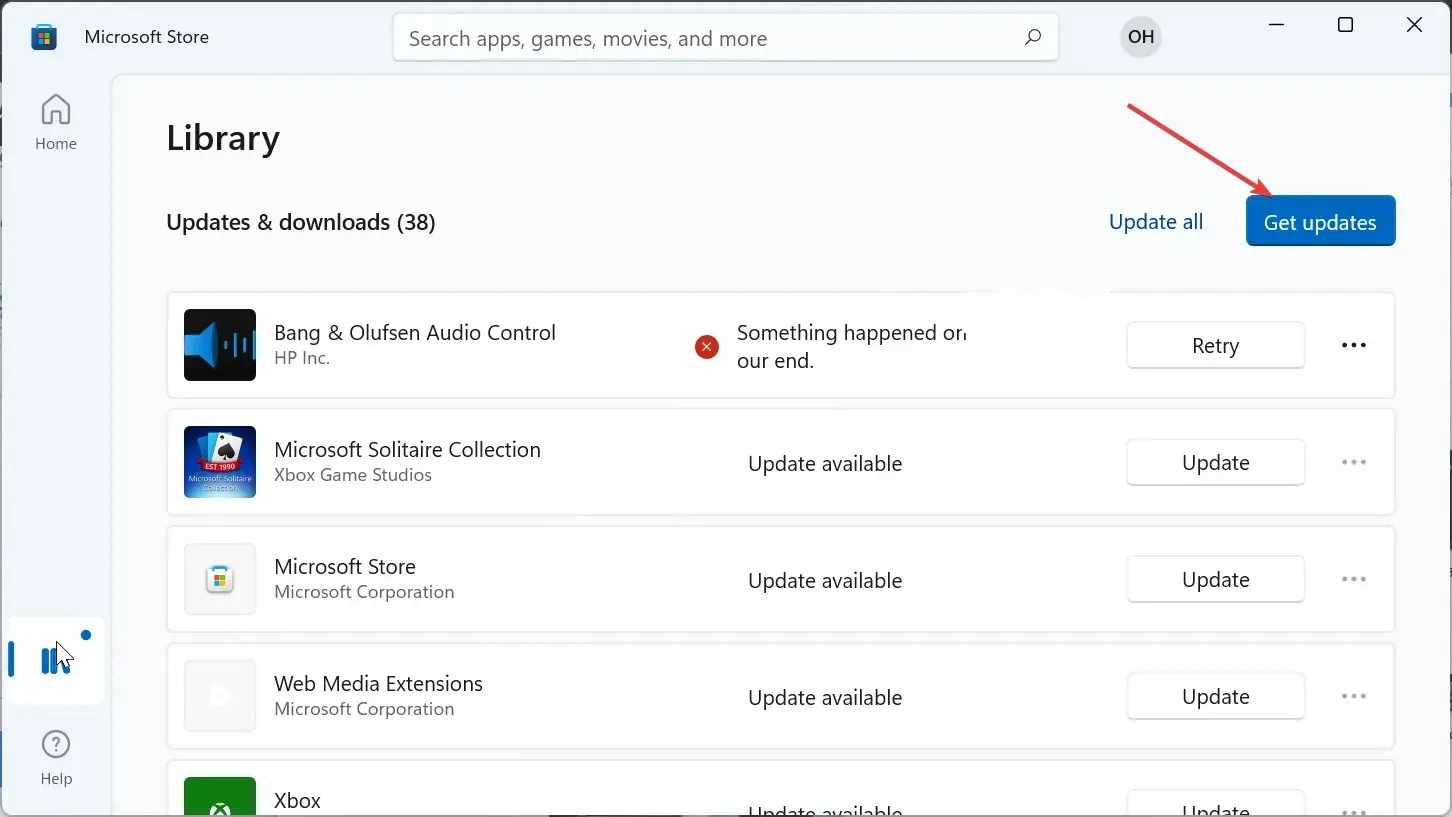Click 'Something happened on our end.' message
The width and height of the screenshot is (1452, 817).
click(x=851, y=346)
